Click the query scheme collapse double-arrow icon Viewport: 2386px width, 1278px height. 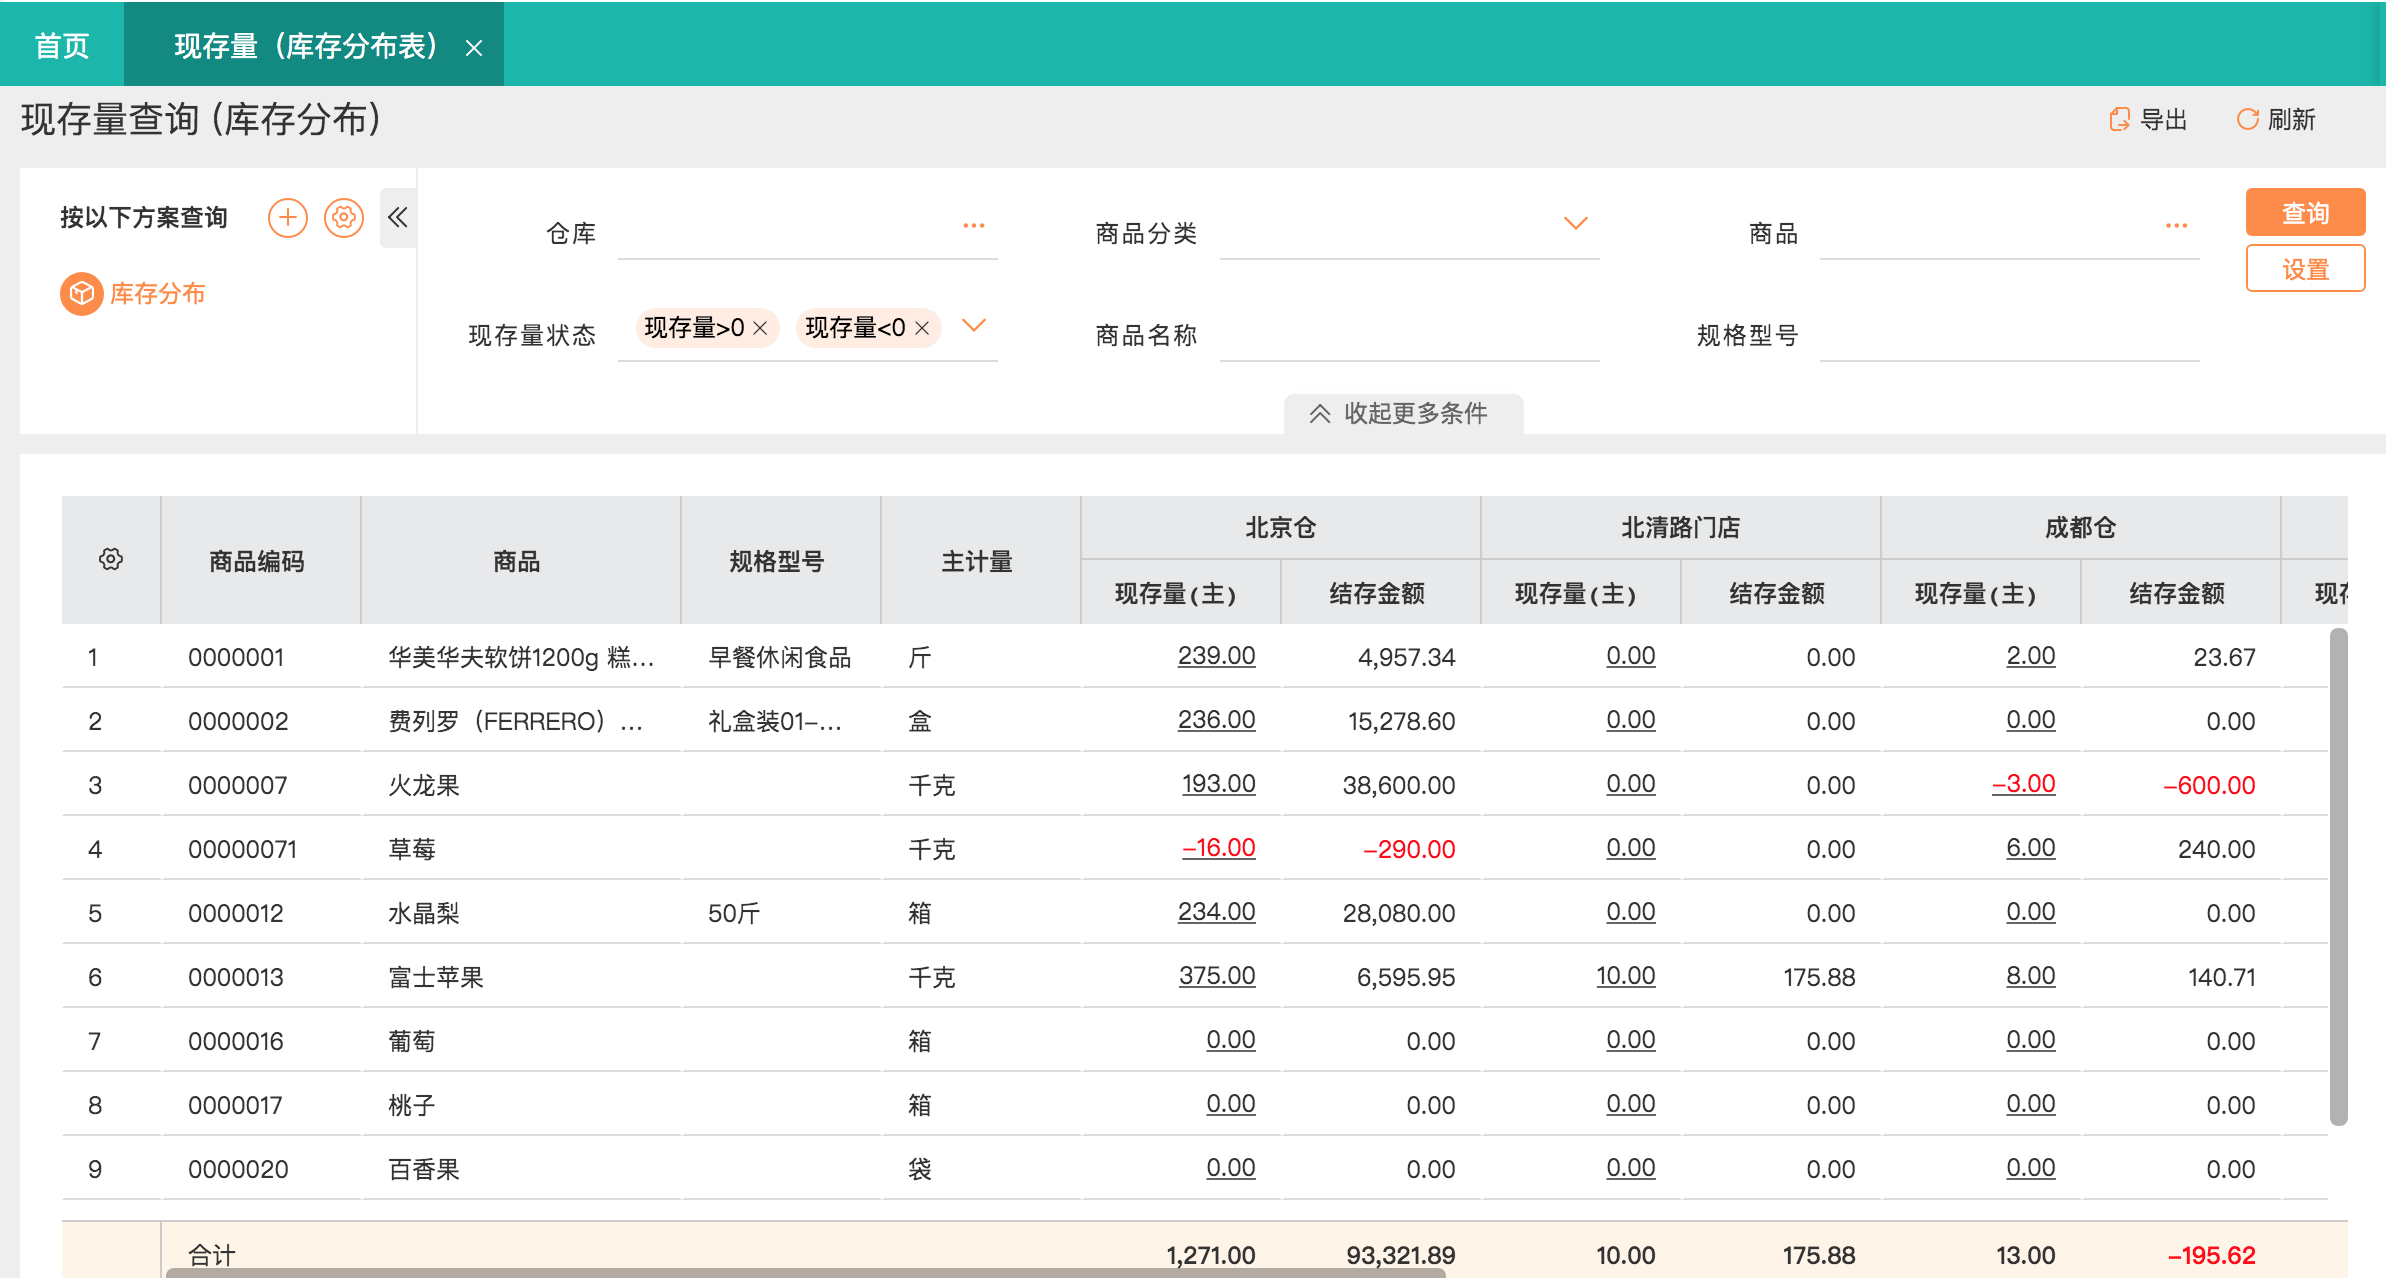pos(398,218)
